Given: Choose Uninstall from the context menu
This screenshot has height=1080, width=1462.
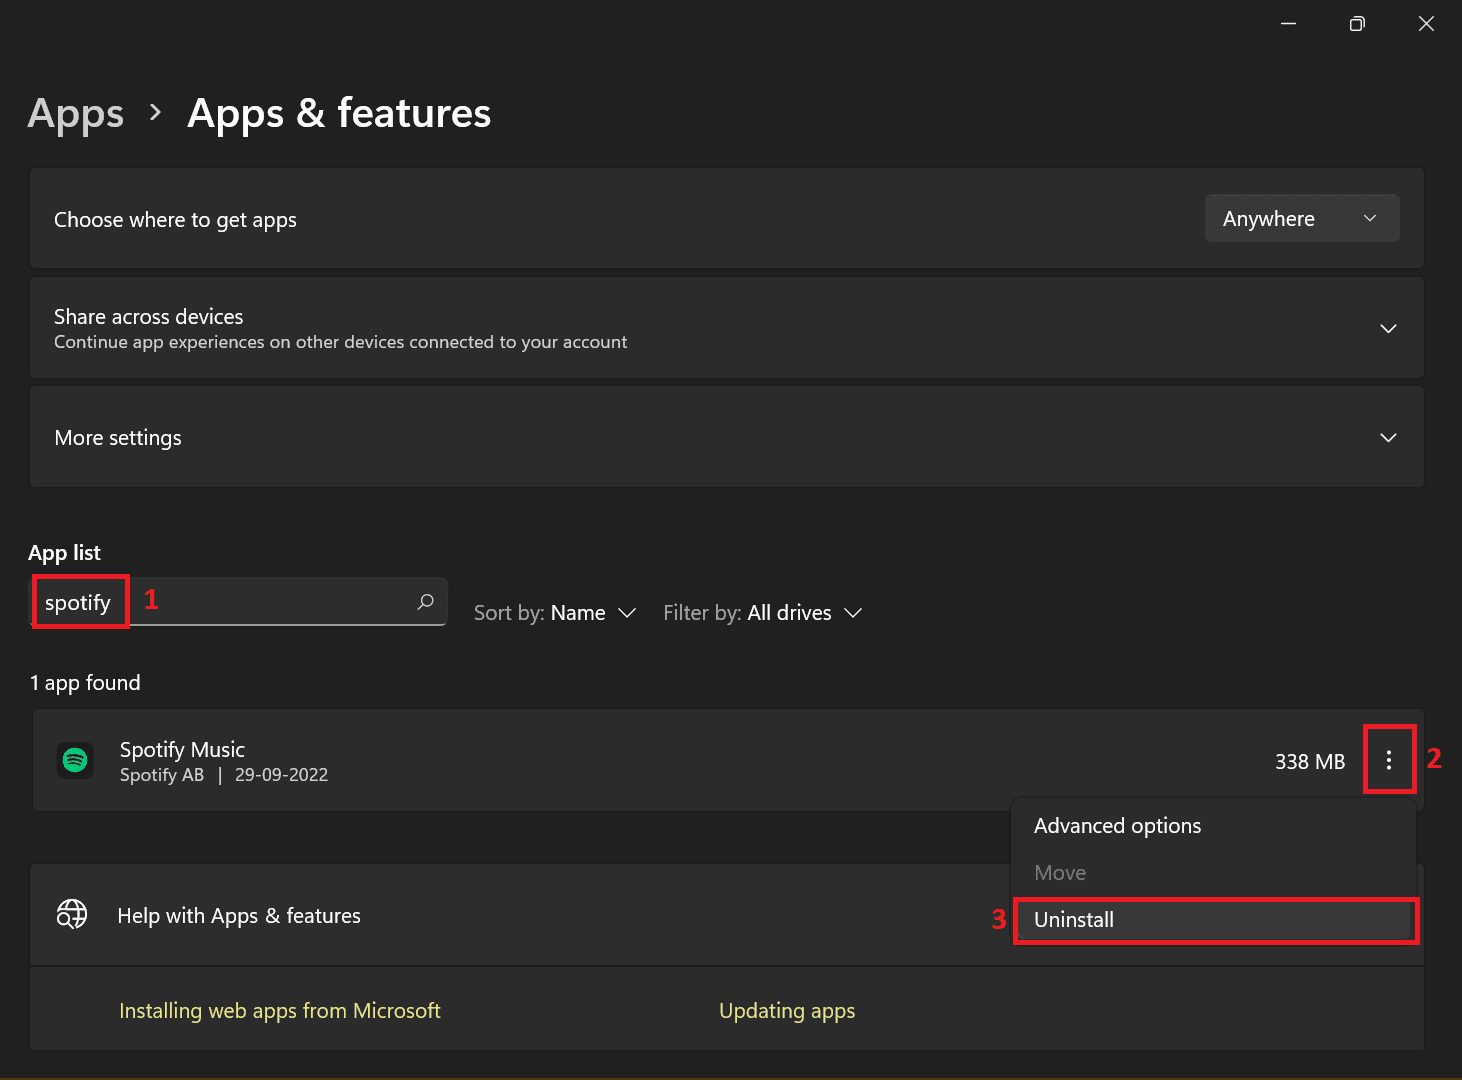Looking at the screenshot, I should click(x=1213, y=920).
